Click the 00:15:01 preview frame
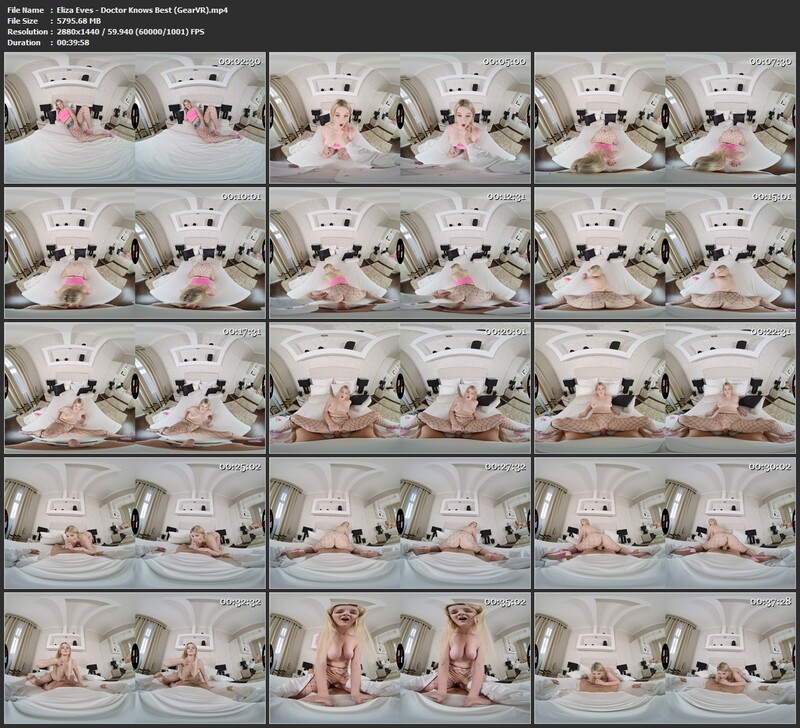800x728 pixels. coord(664,252)
